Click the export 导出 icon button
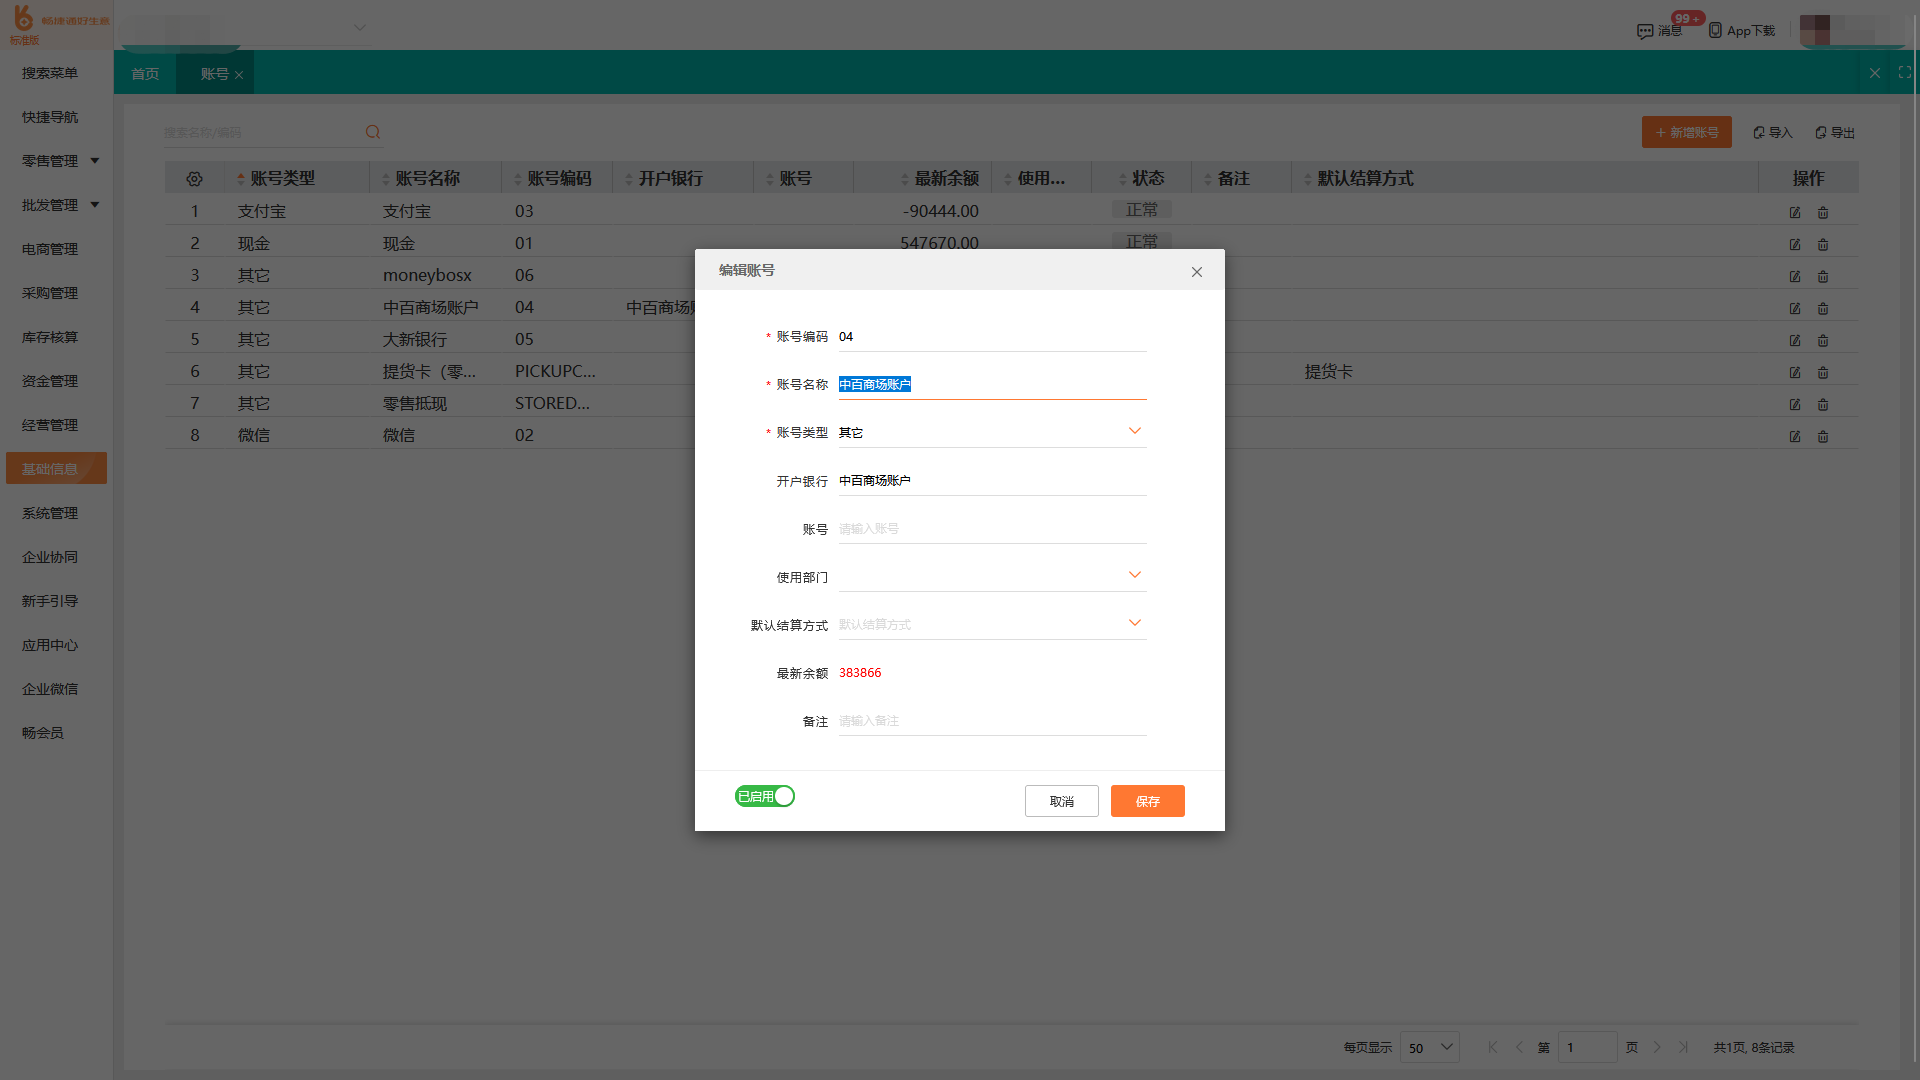 coord(1834,132)
